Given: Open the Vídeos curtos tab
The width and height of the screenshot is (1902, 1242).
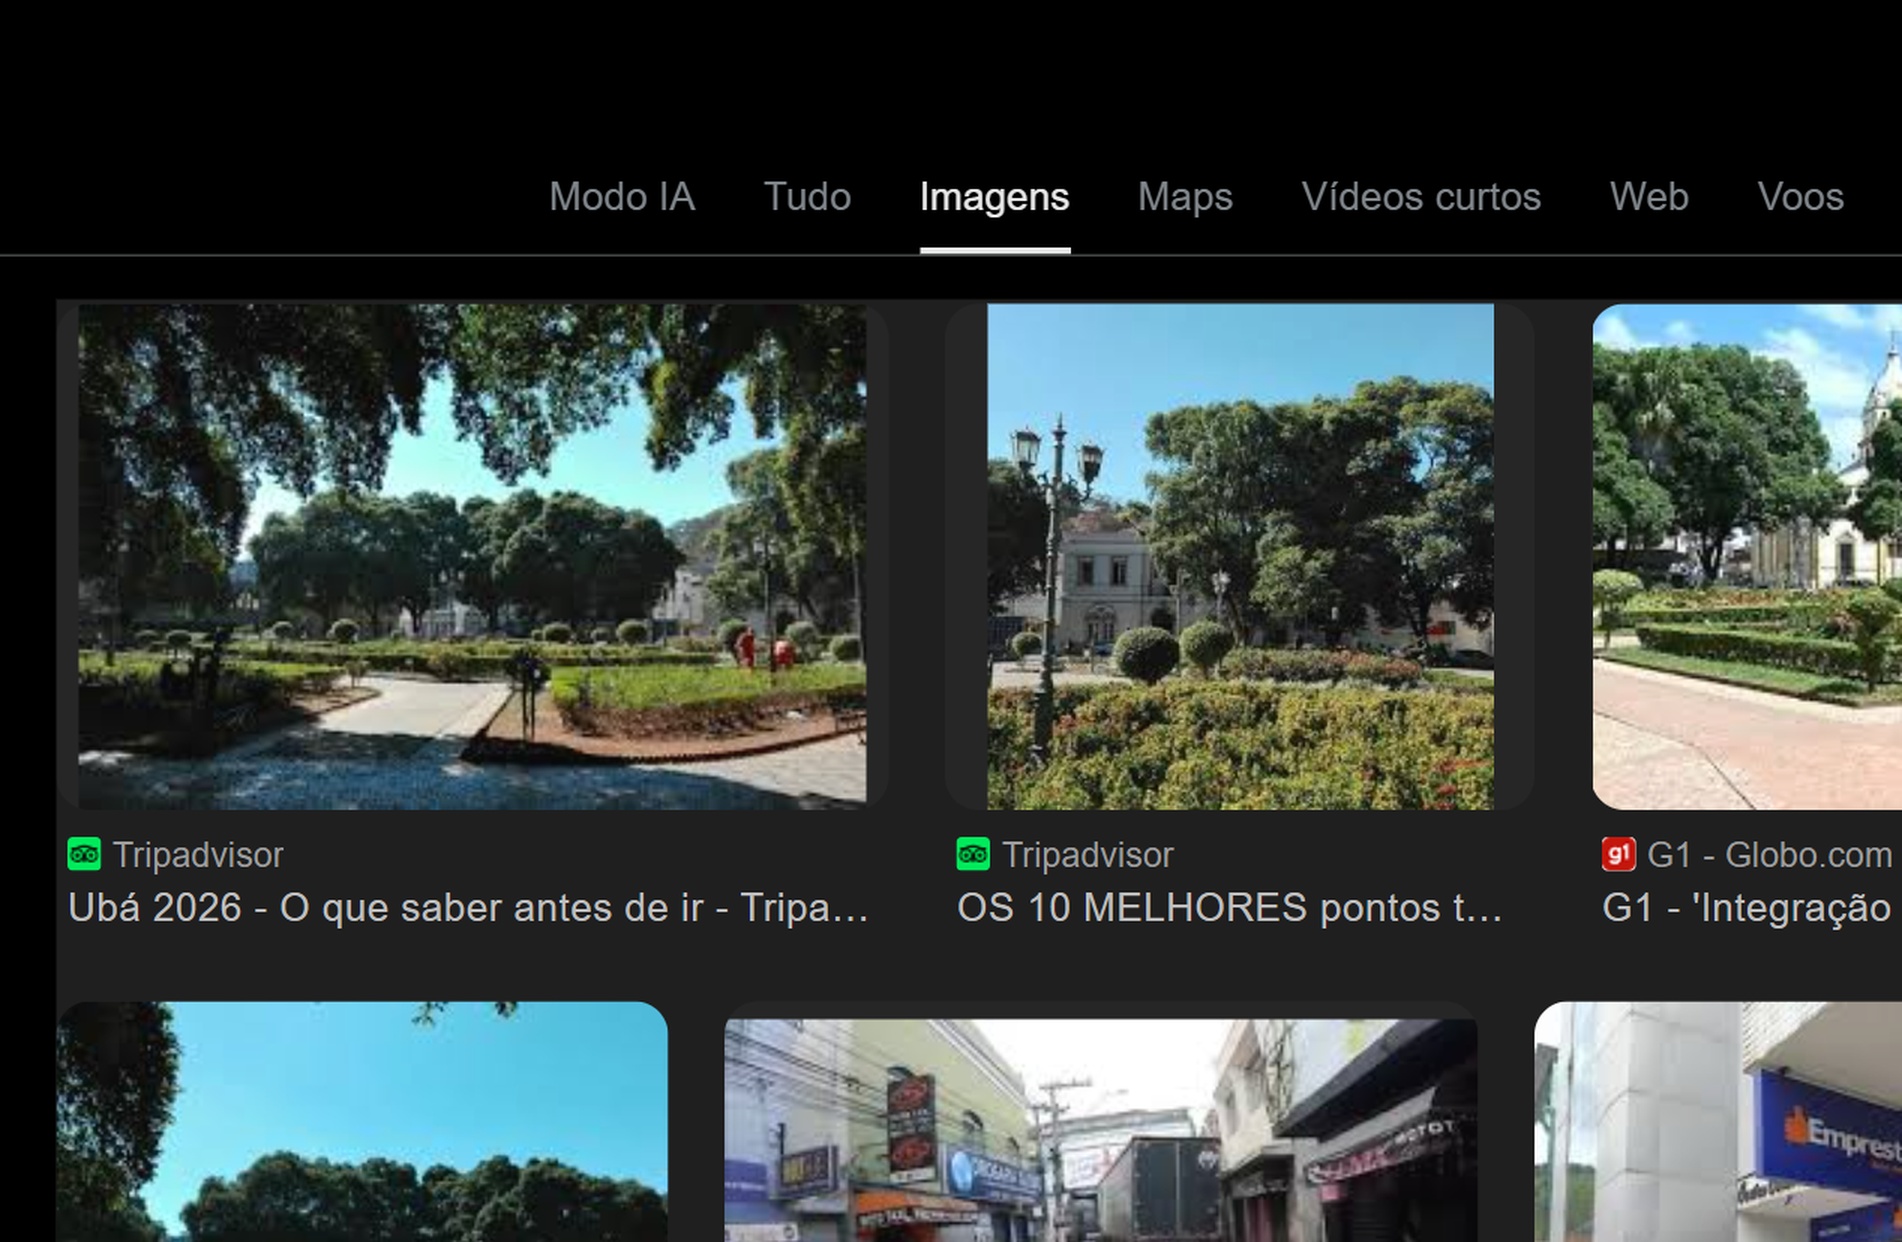Looking at the screenshot, I should coord(1420,197).
